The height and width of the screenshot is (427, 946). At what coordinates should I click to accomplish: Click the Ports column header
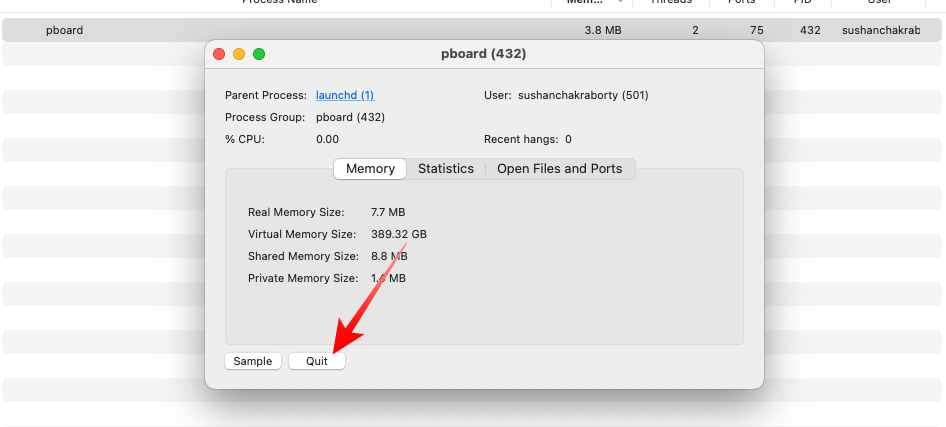click(x=742, y=2)
